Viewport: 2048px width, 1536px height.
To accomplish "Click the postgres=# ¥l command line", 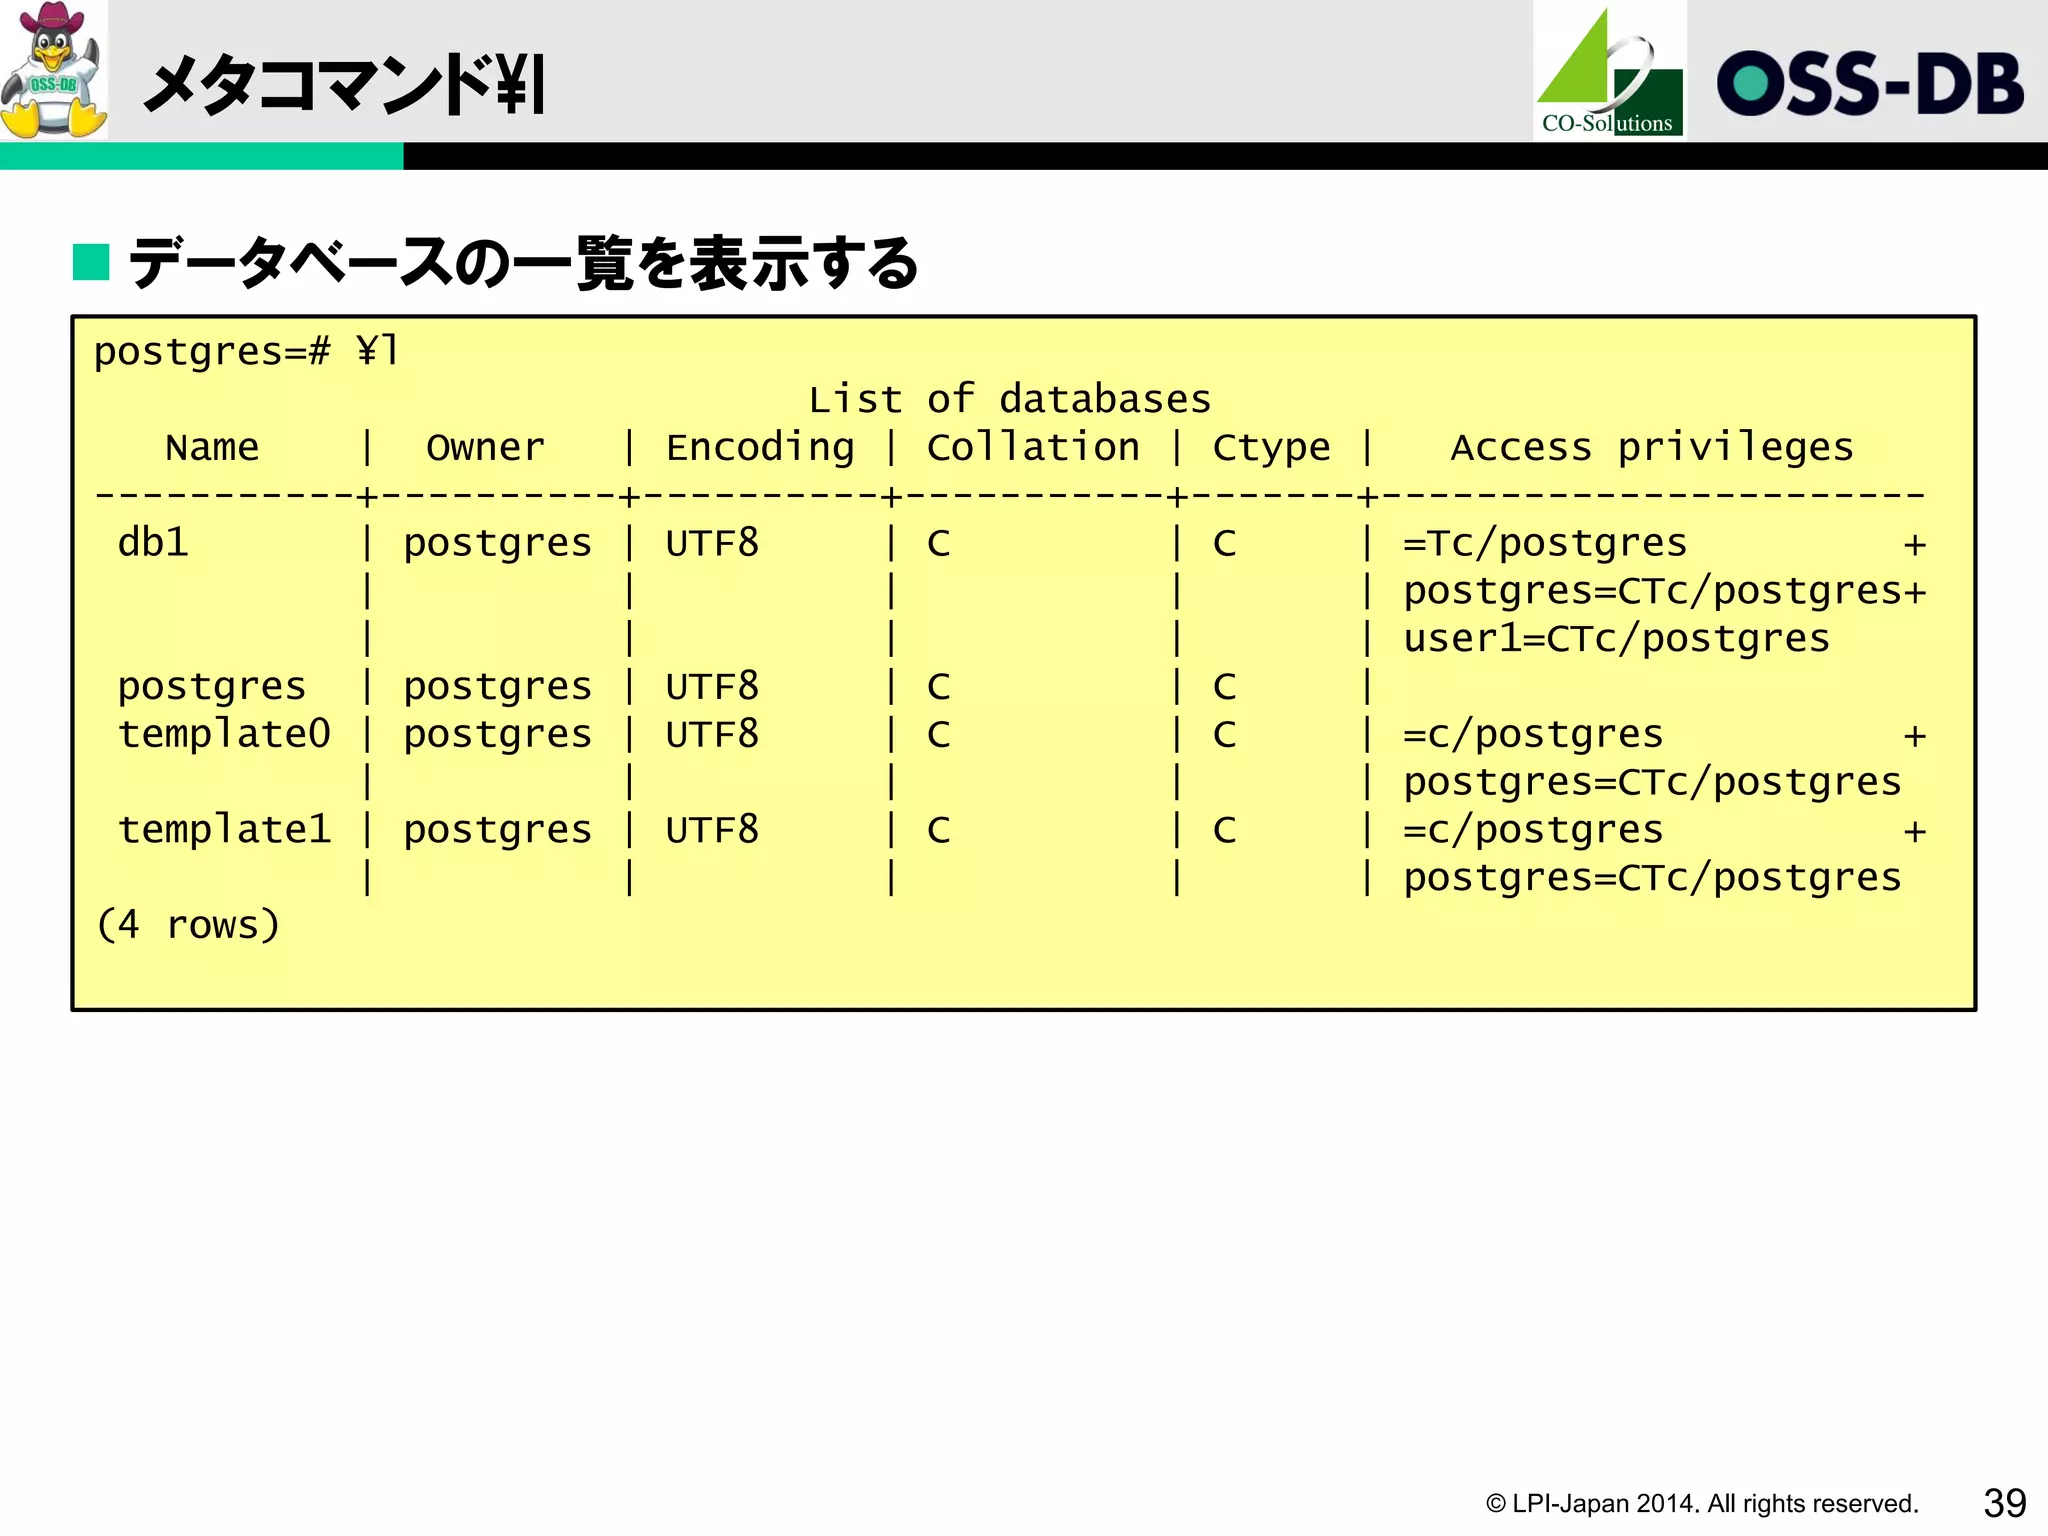I will pos(244,351).
